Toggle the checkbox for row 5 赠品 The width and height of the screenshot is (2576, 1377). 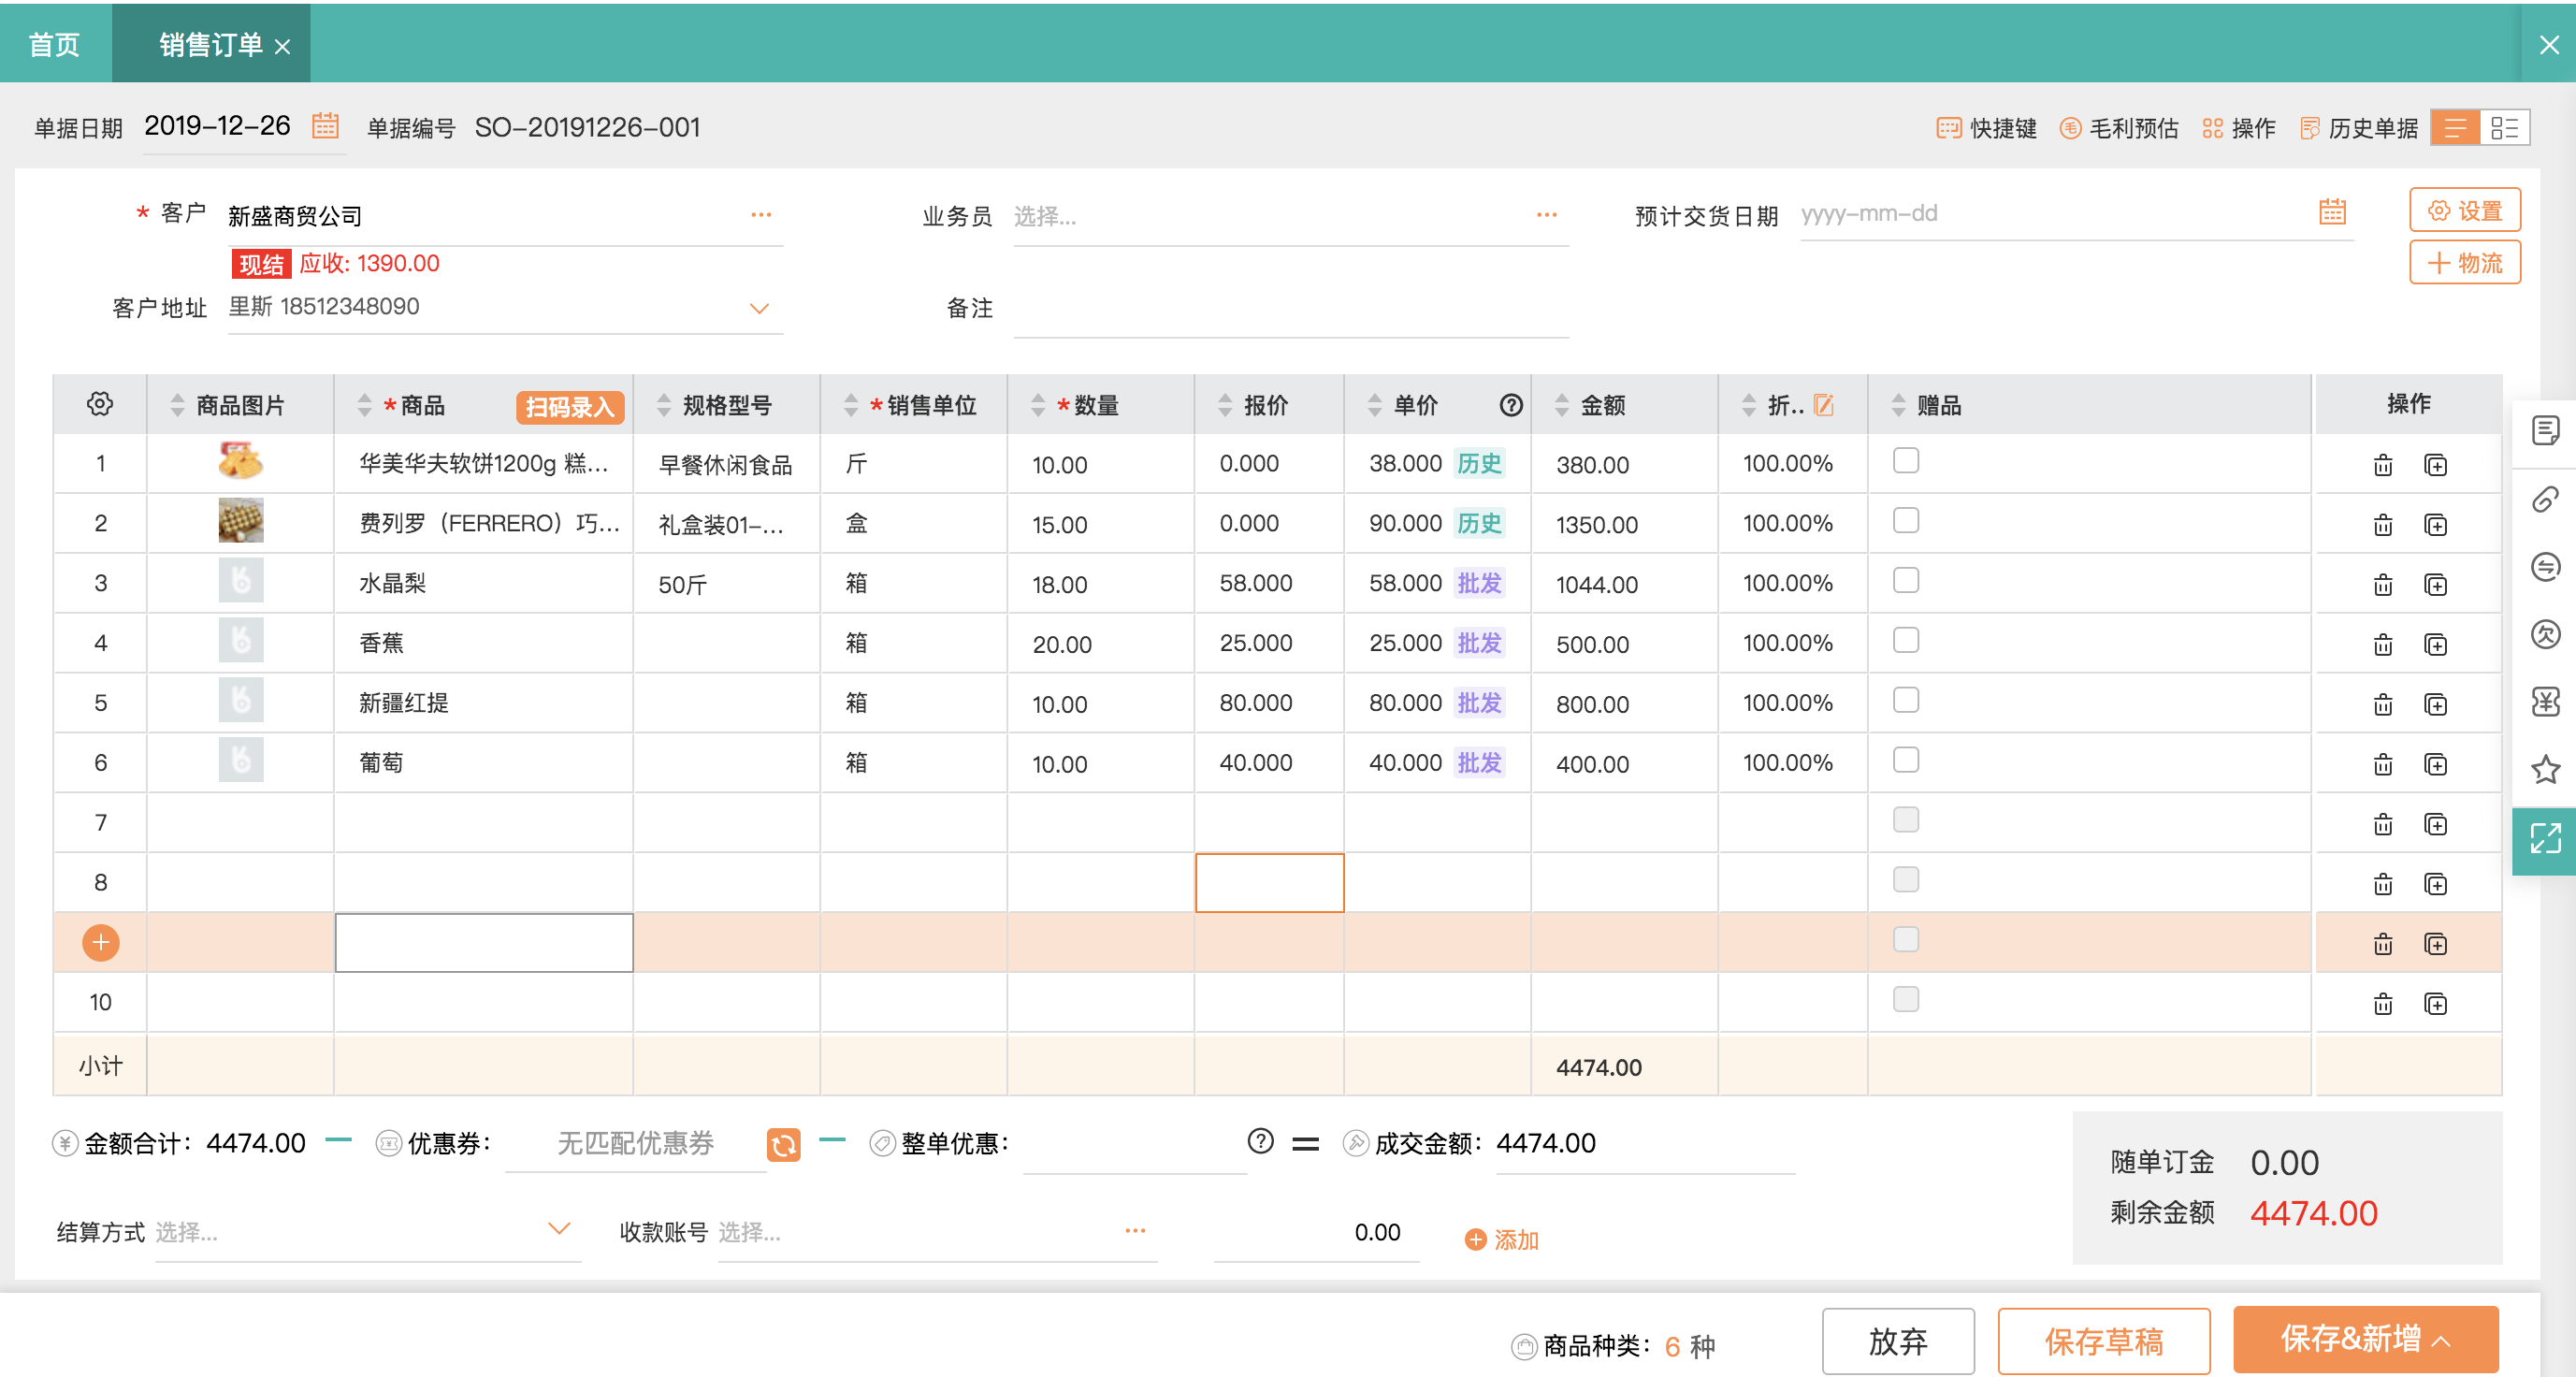1910,701
